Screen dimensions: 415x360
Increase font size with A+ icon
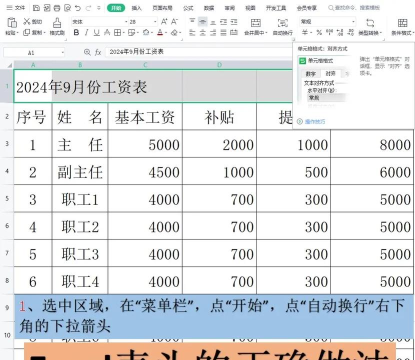164,22
